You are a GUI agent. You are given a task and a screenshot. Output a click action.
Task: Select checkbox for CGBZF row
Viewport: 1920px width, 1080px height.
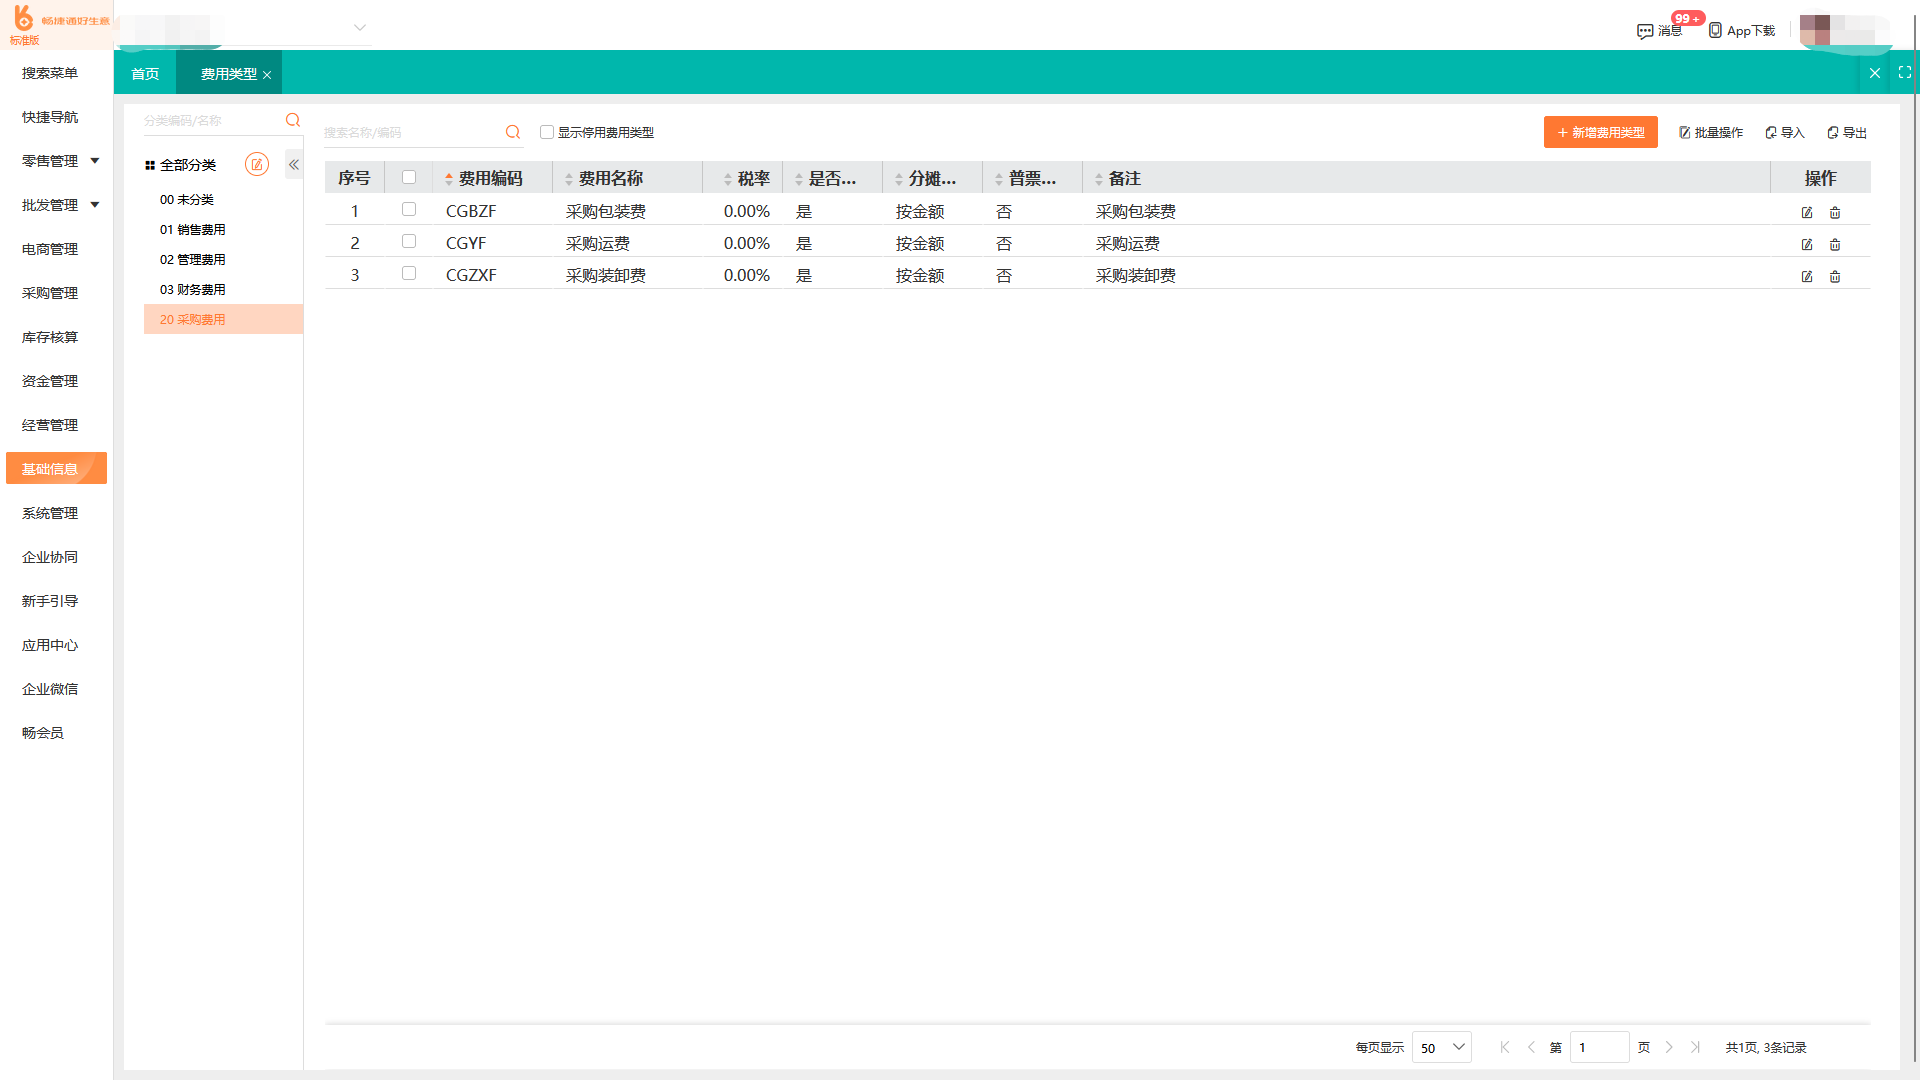(409, 210)
